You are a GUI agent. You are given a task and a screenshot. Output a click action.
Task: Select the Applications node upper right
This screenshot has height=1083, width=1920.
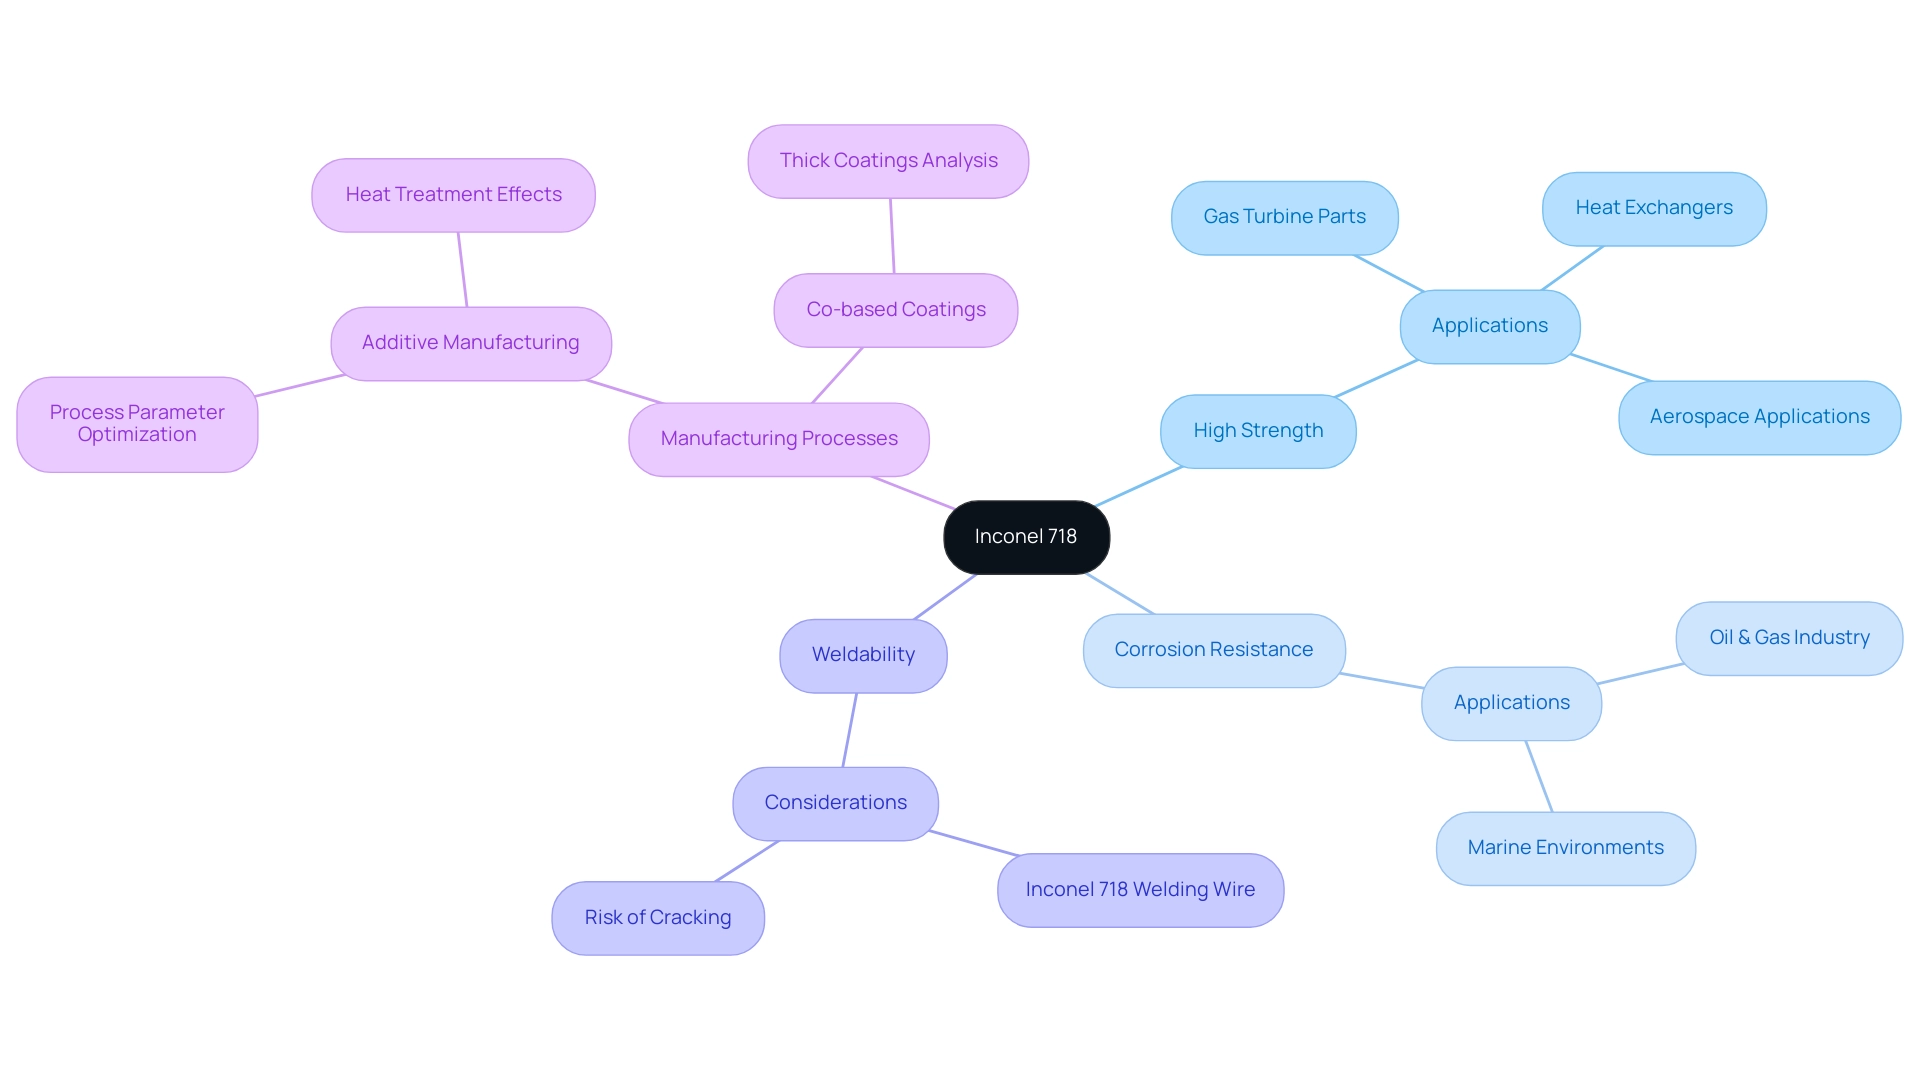click(1491, 325)
